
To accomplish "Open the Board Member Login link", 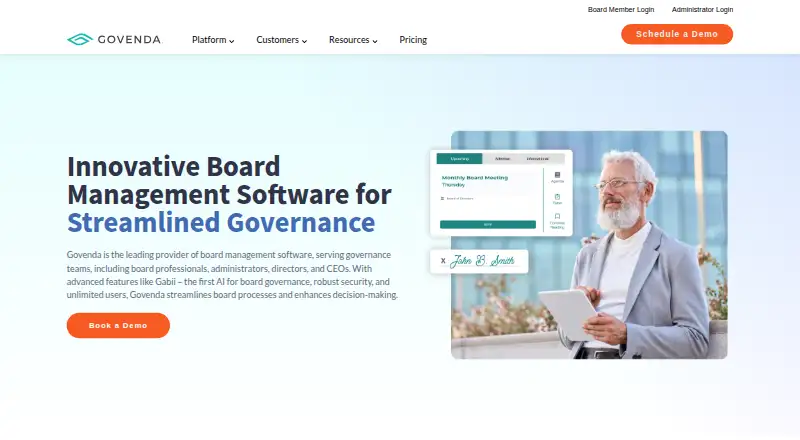I will click(x=620, y=9).
